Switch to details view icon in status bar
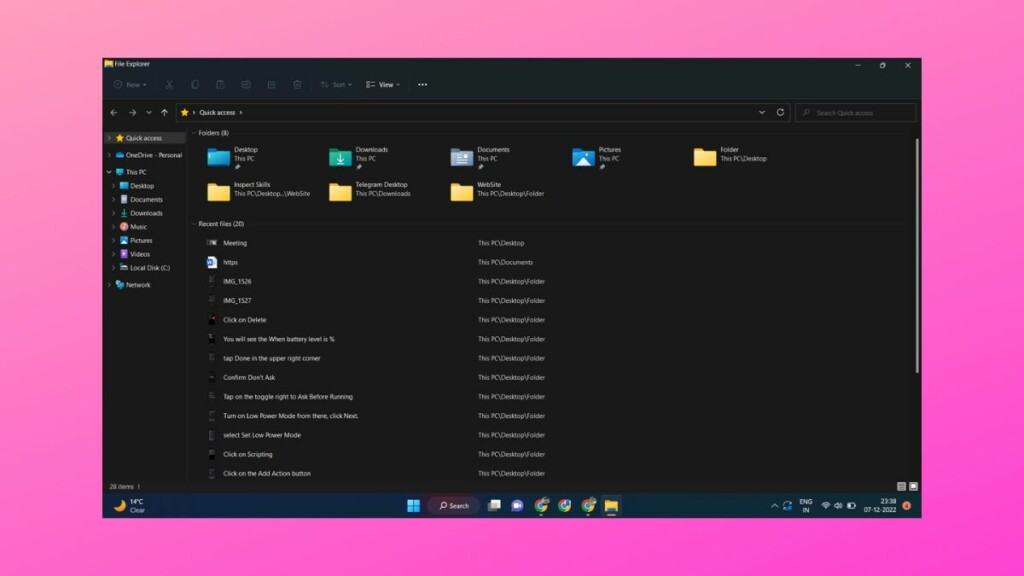The height and width of the screenshot is (576, 1024). pos(901,487)
